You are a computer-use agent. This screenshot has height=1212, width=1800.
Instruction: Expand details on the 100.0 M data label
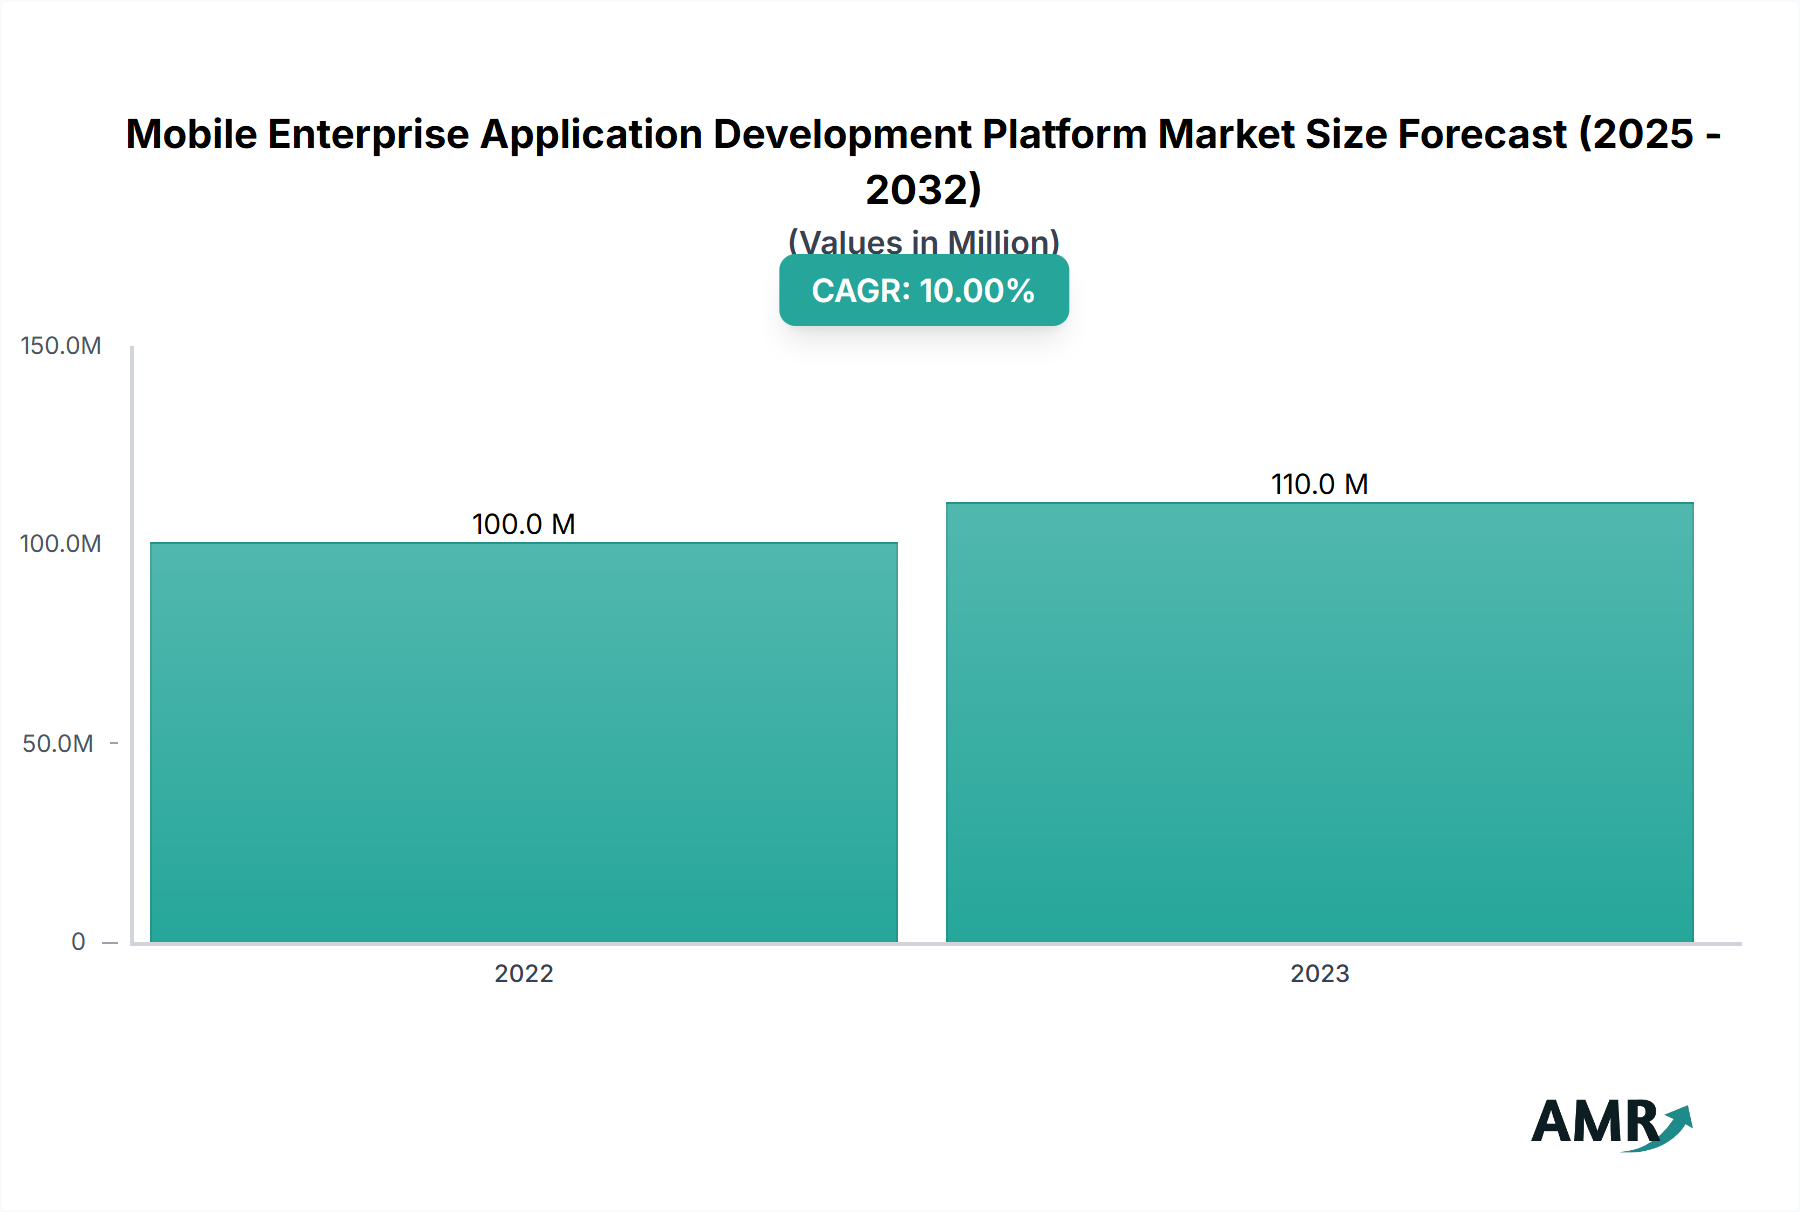click(523, 522)
